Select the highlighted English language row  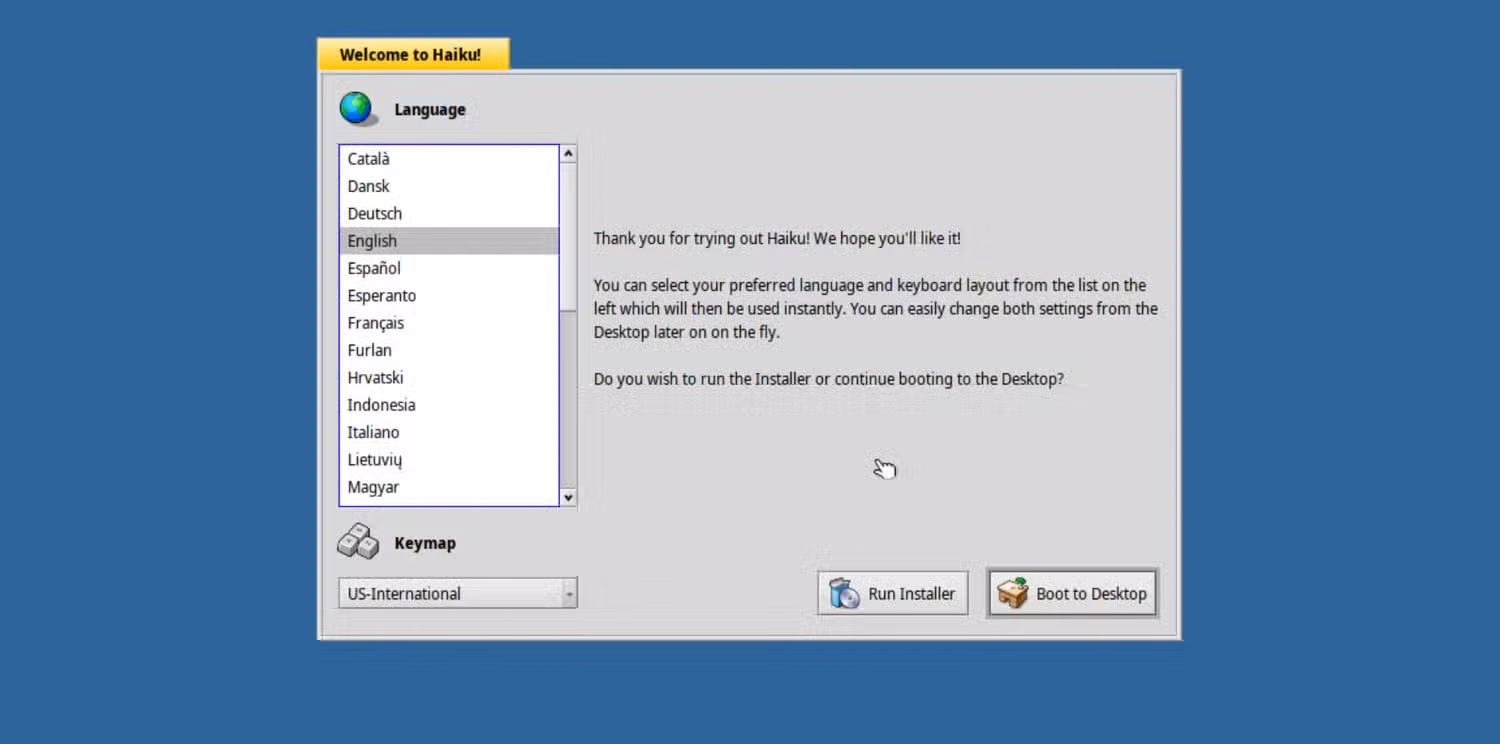click(x=449, y=241)
